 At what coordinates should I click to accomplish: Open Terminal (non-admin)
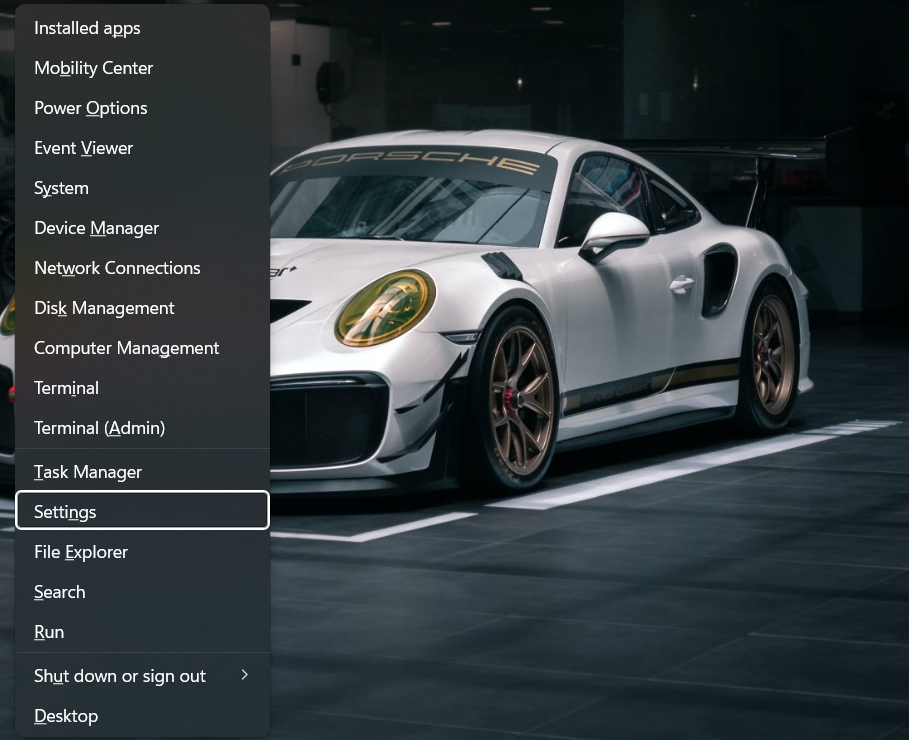[142, 388]
